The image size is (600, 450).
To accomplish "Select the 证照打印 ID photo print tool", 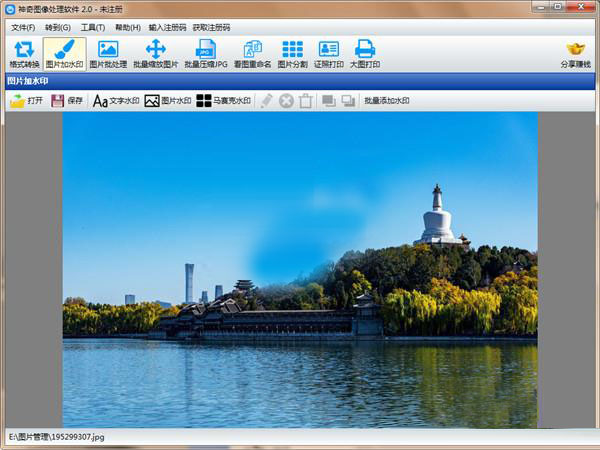I will [x=329, y=54].
